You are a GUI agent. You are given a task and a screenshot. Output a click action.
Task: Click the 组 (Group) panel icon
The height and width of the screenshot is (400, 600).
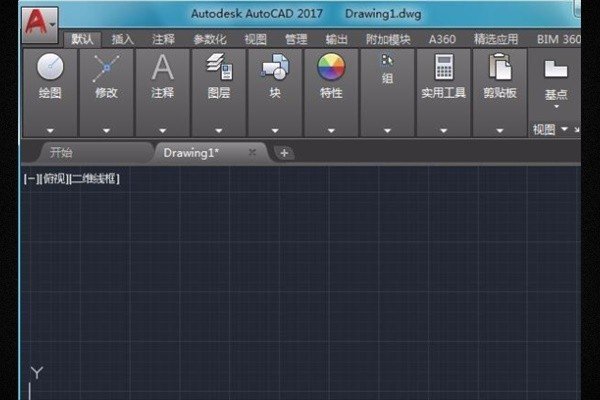(387, 64)
